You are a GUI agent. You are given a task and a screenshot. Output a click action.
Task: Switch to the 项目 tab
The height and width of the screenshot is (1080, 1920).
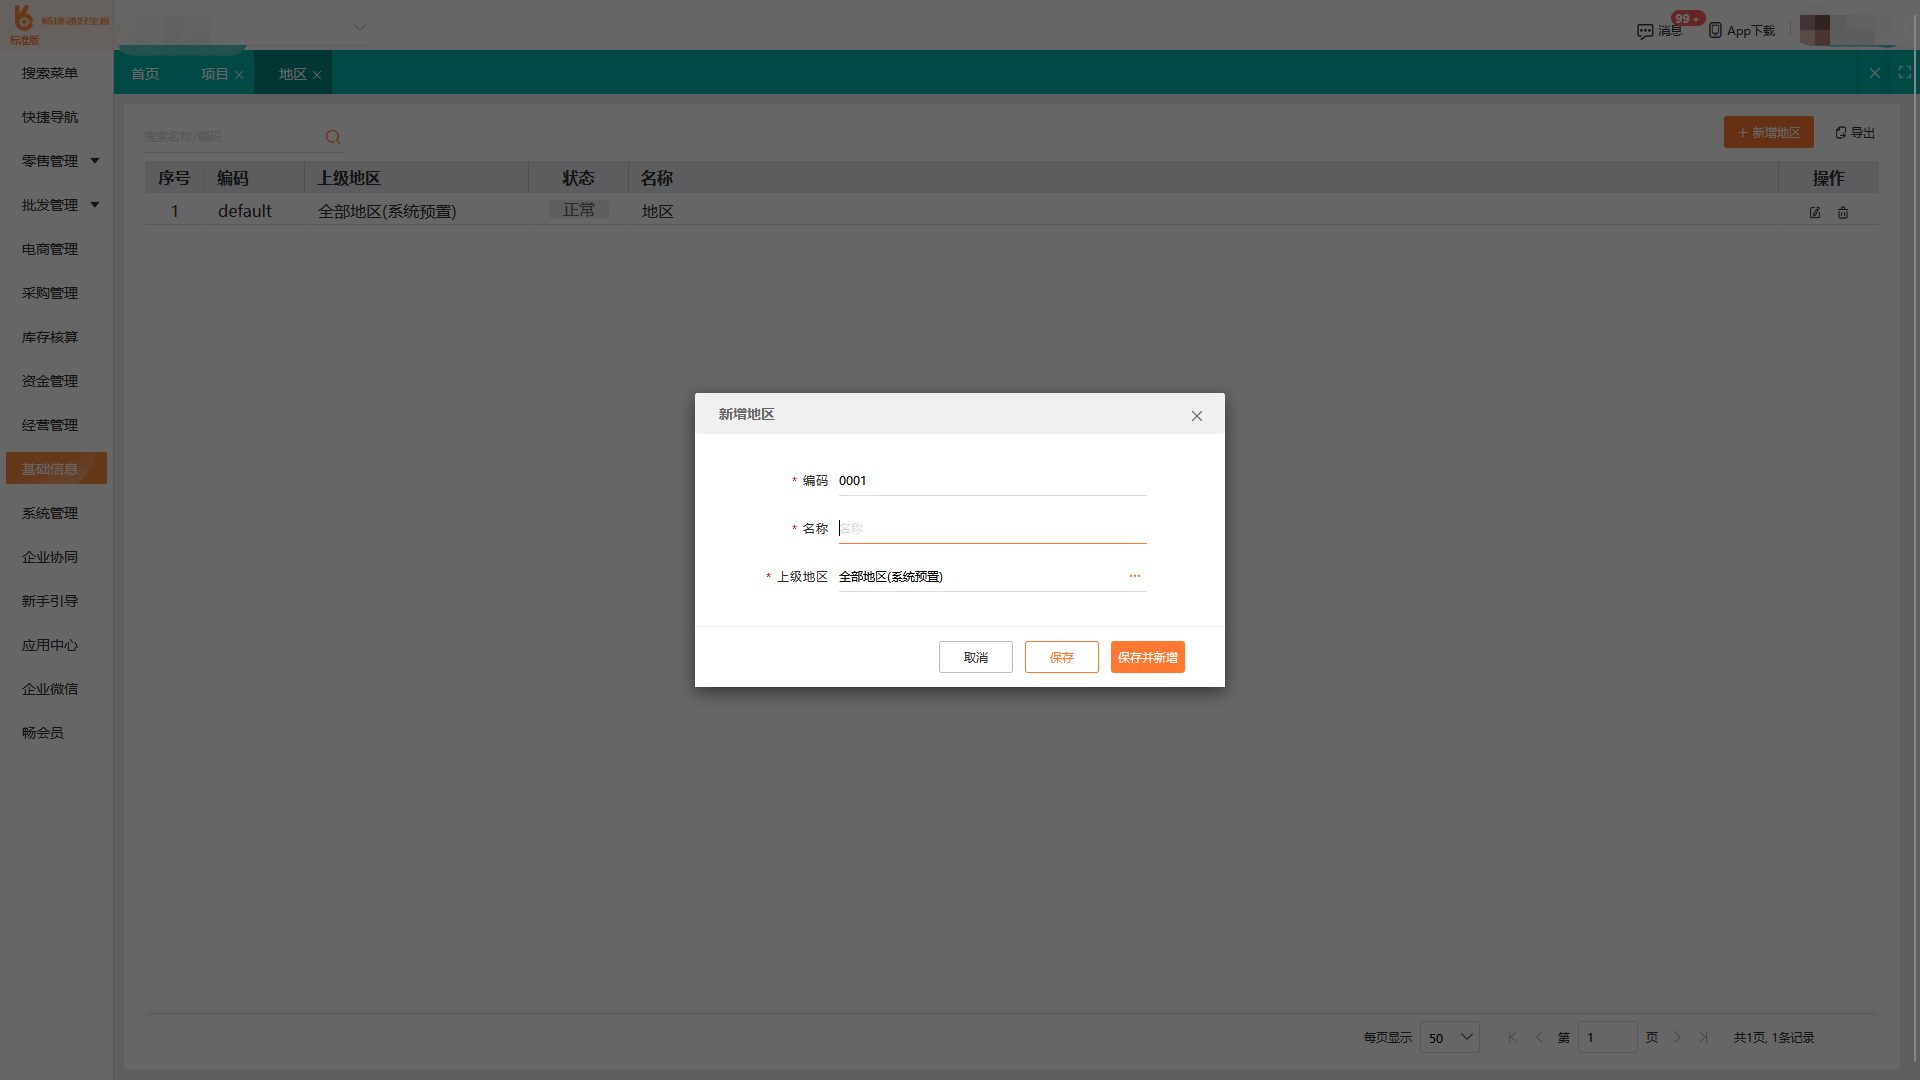pyautogui.click(x=214, y=73)
